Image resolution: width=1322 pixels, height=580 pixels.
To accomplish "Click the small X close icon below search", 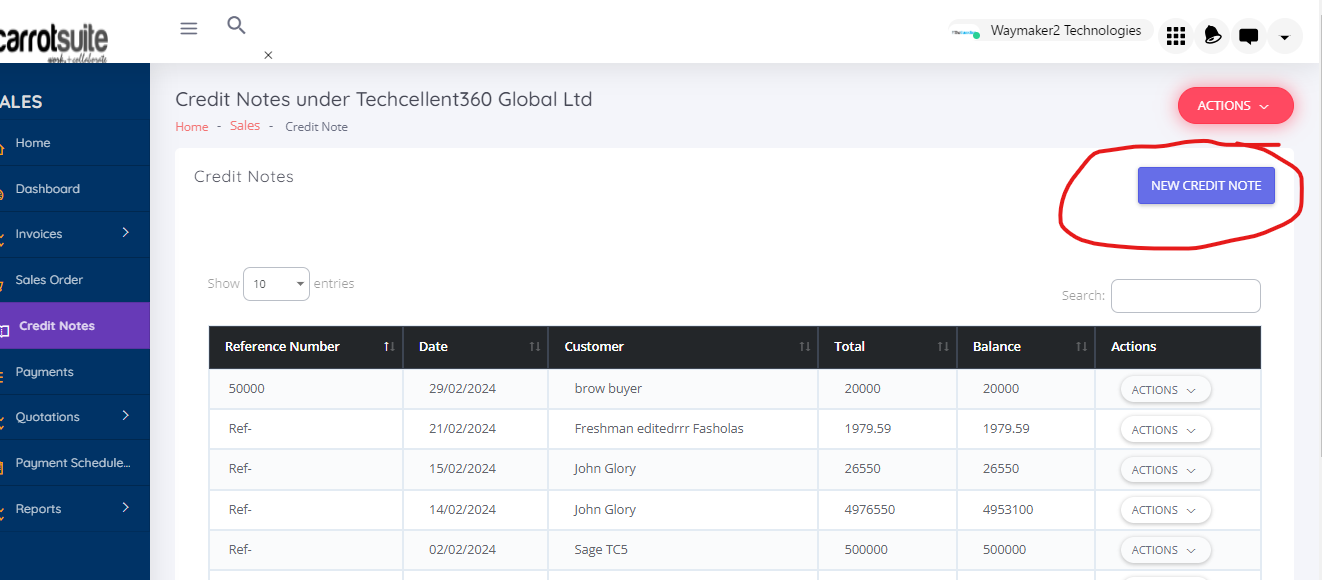I will [x=268, y=56].
